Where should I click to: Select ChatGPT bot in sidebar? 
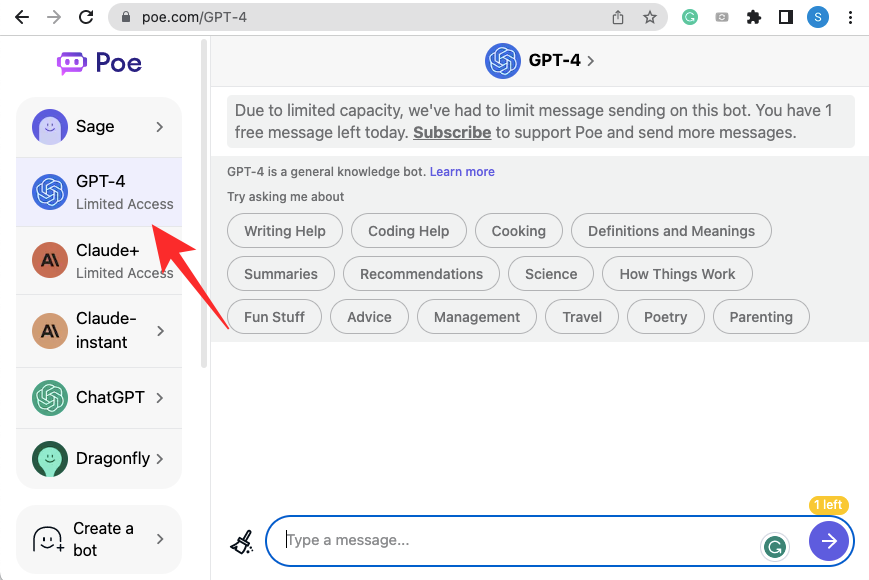pos(99,398)
